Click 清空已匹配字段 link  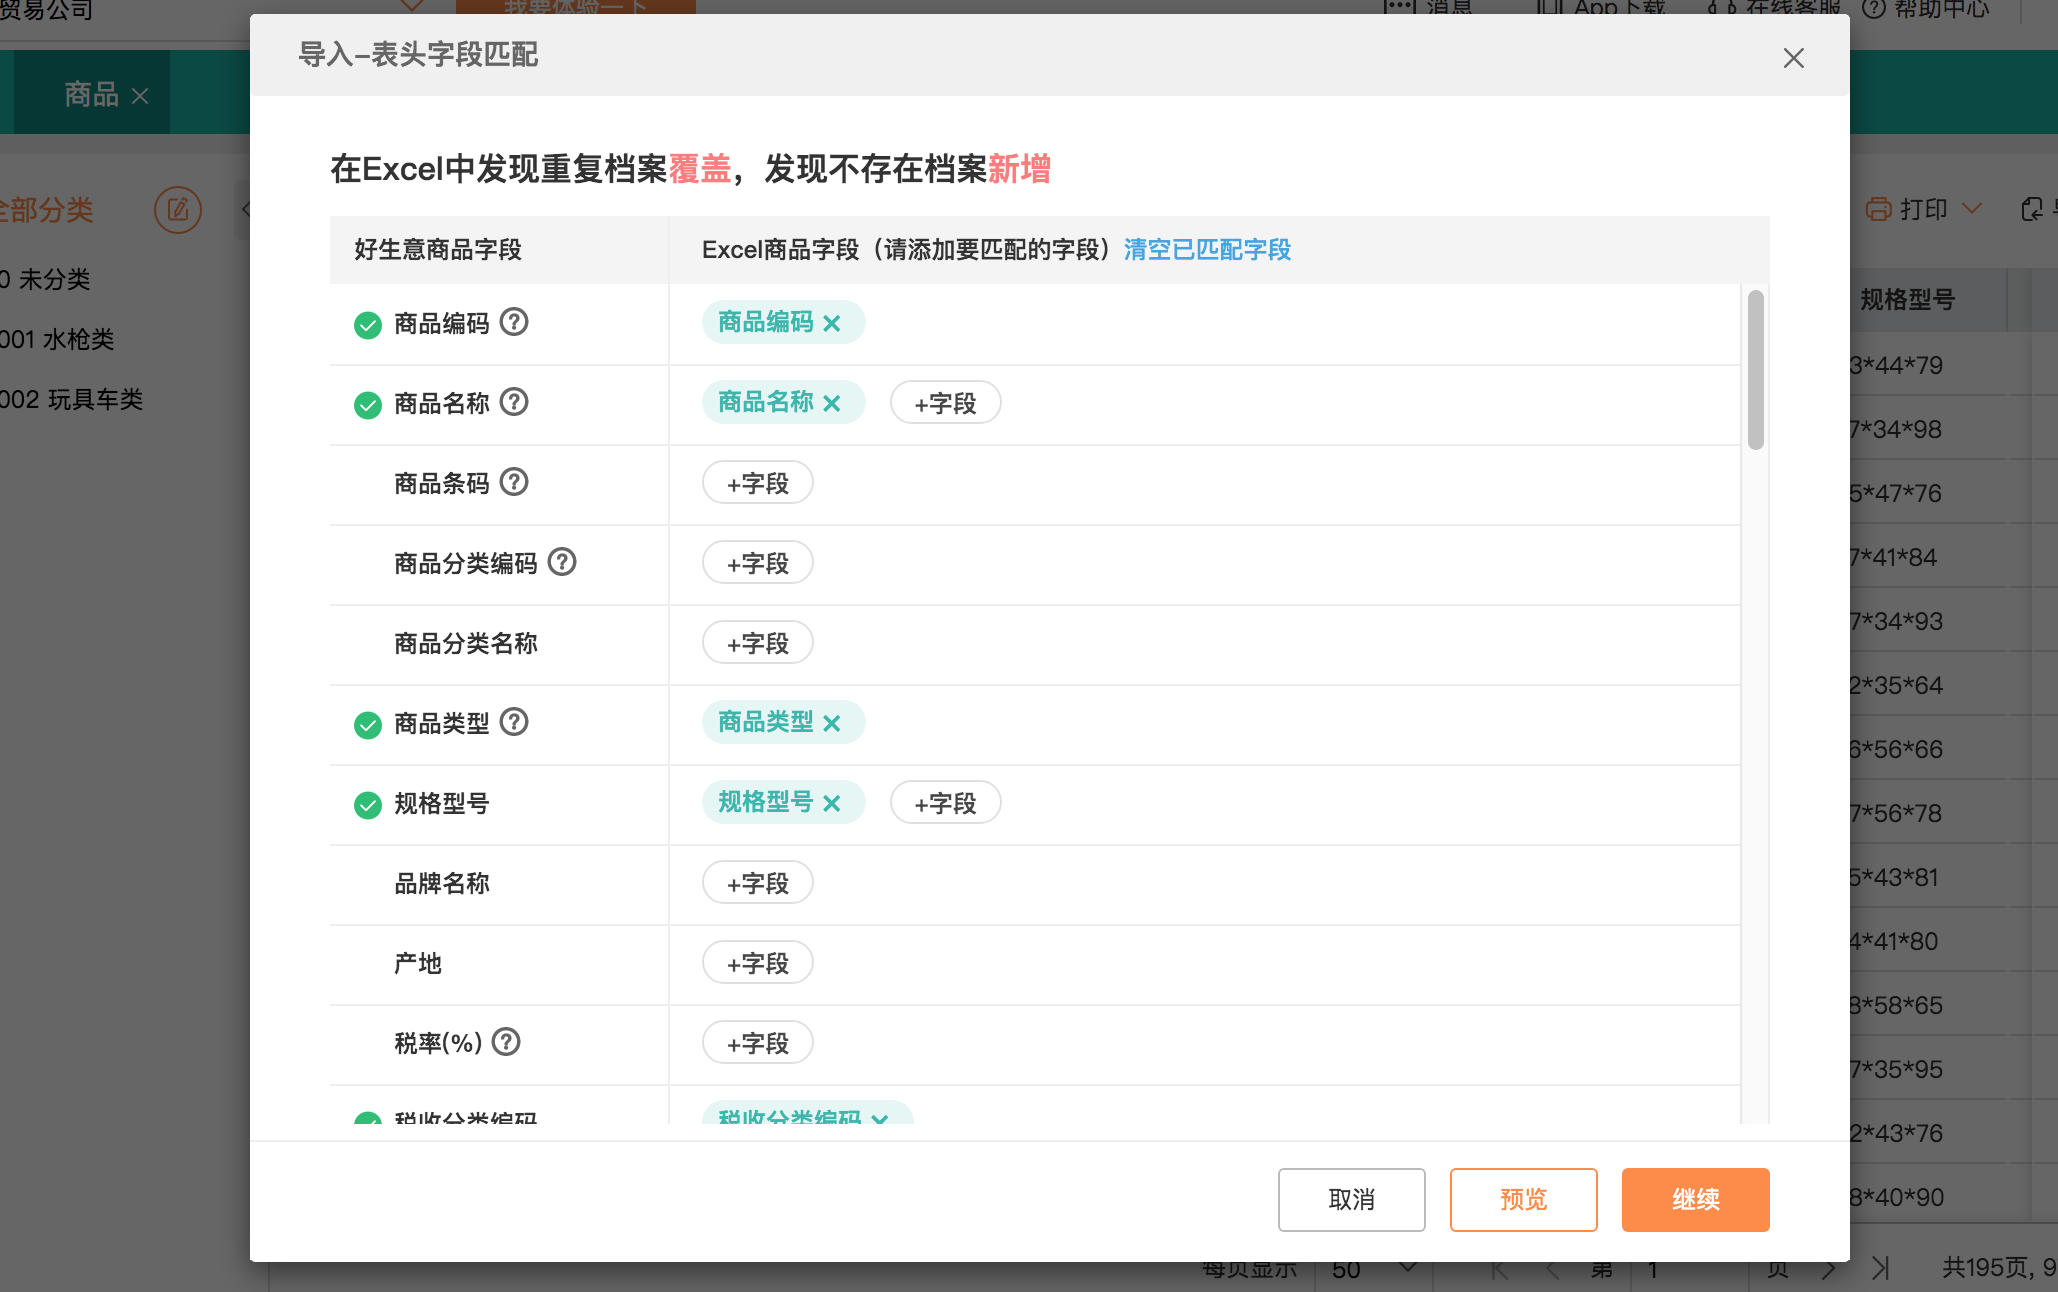pyautogui.click(x=1205, y=250)
